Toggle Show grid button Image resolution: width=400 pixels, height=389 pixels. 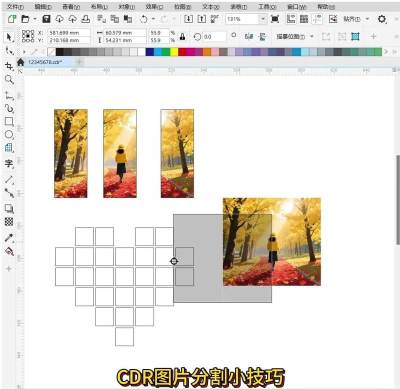click(x=304, y=19)
